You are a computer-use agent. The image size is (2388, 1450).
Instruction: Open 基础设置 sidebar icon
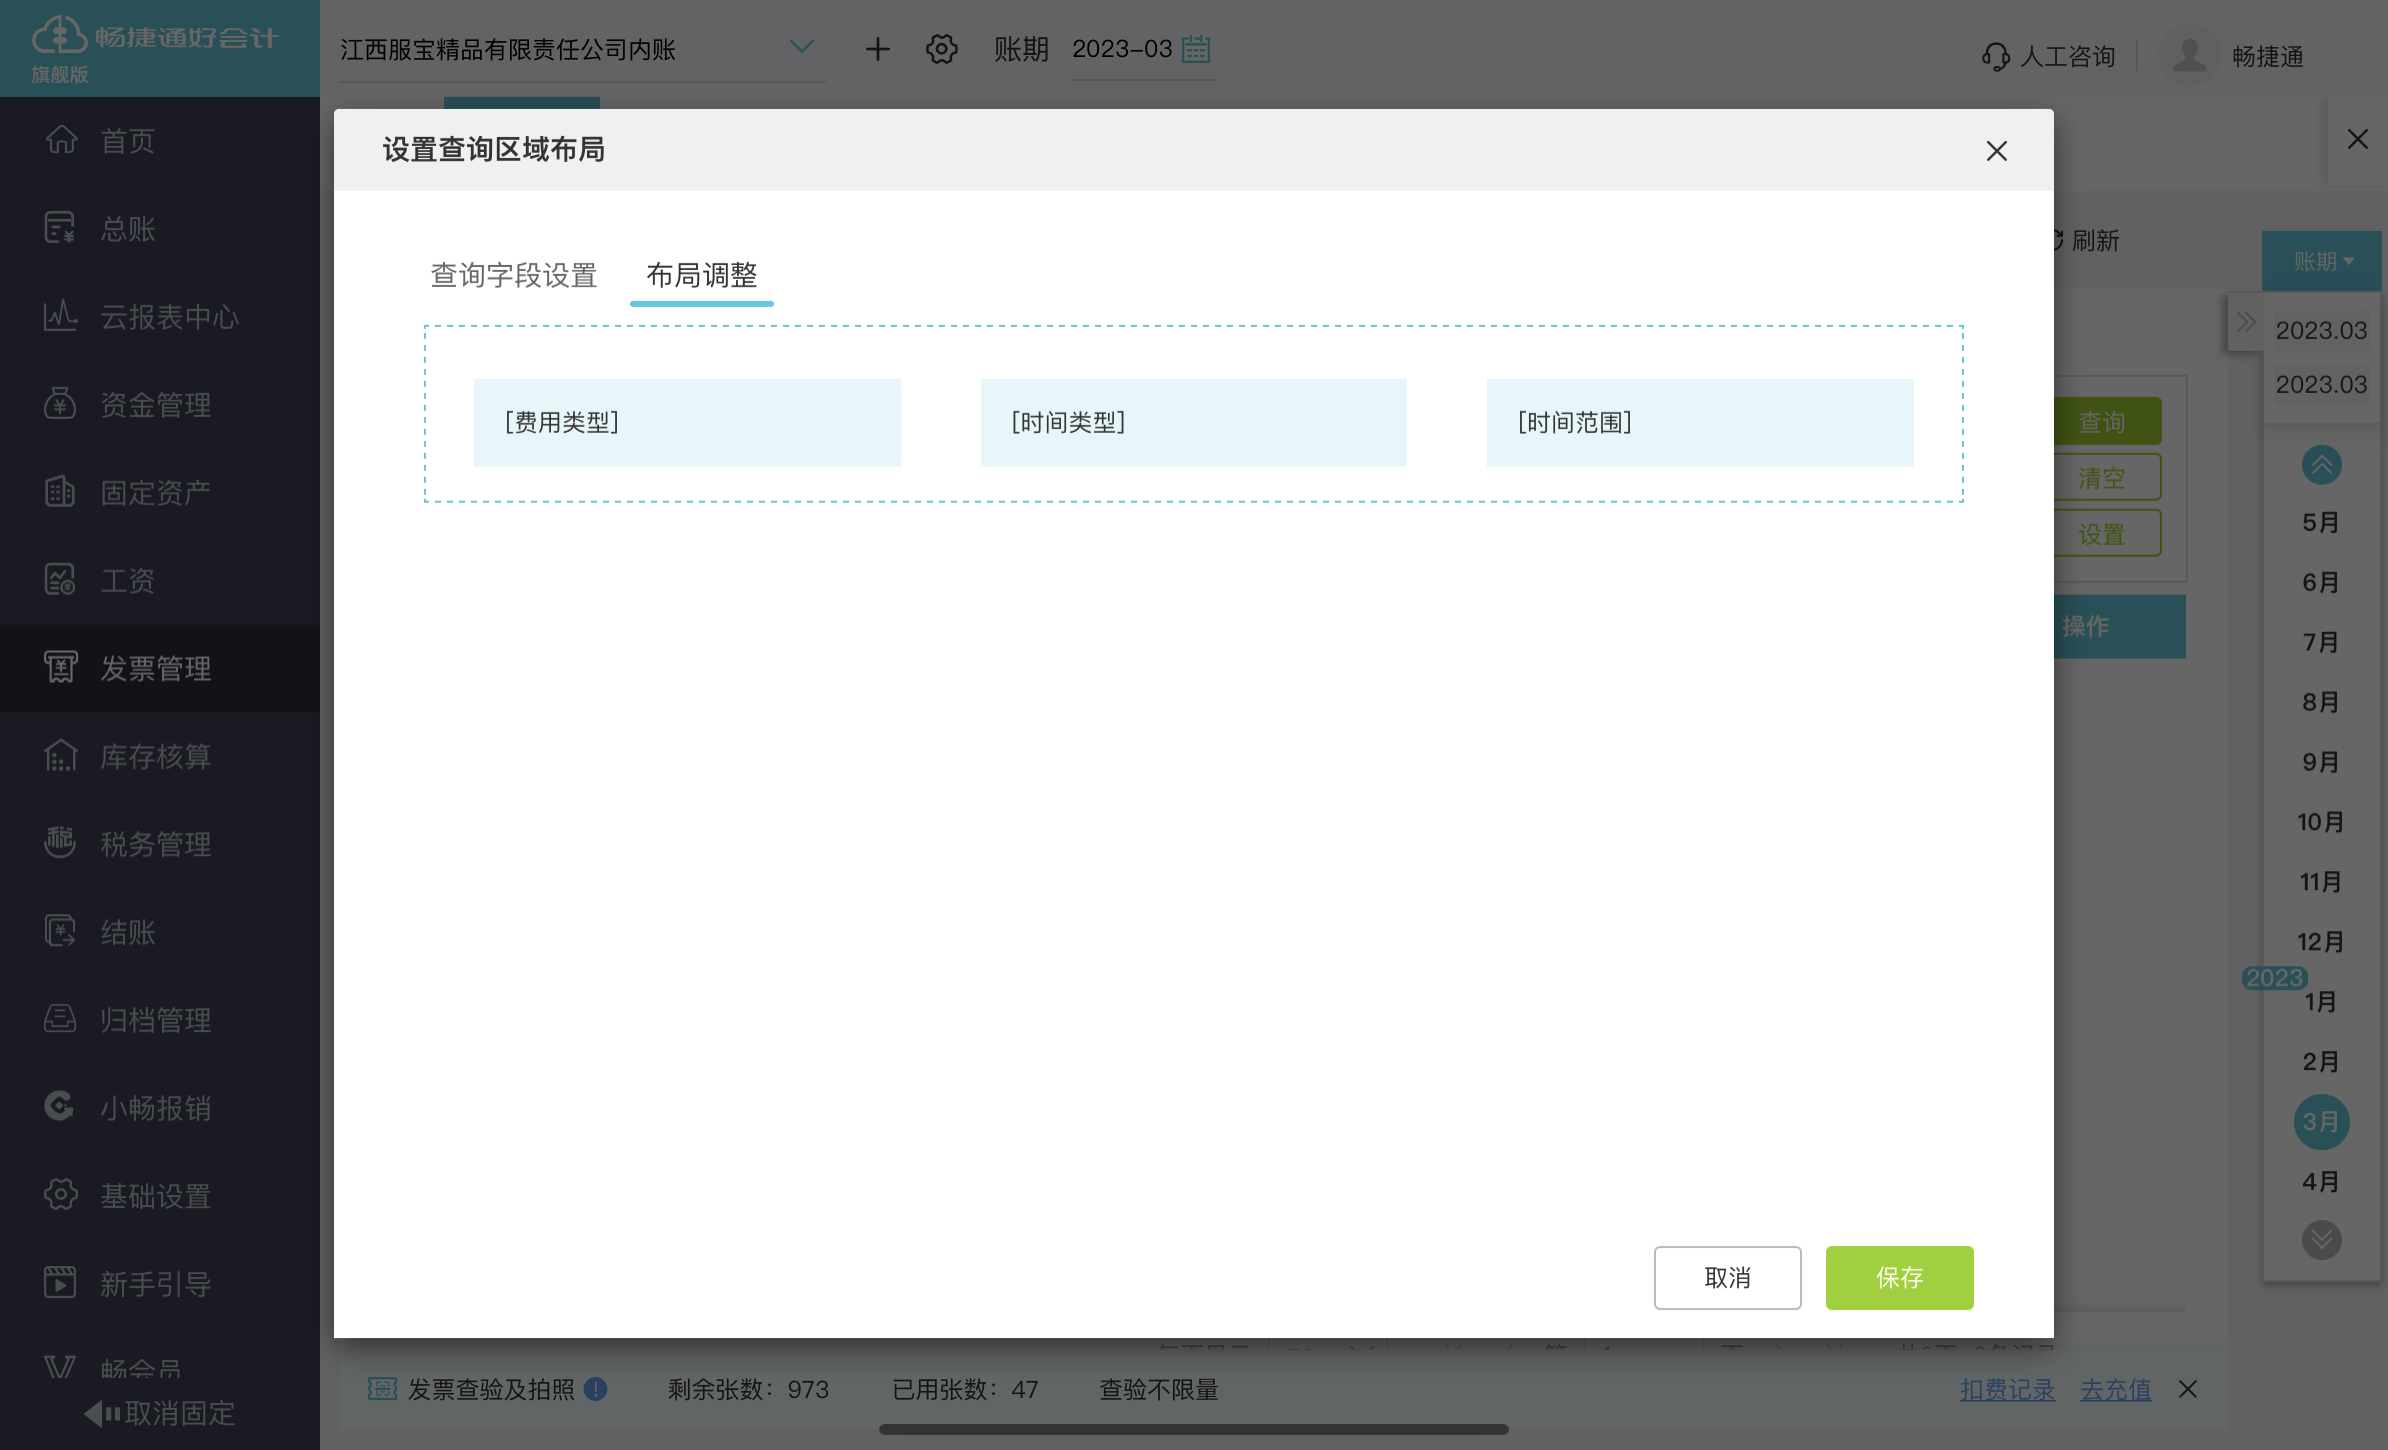[x=60, y=1194]
